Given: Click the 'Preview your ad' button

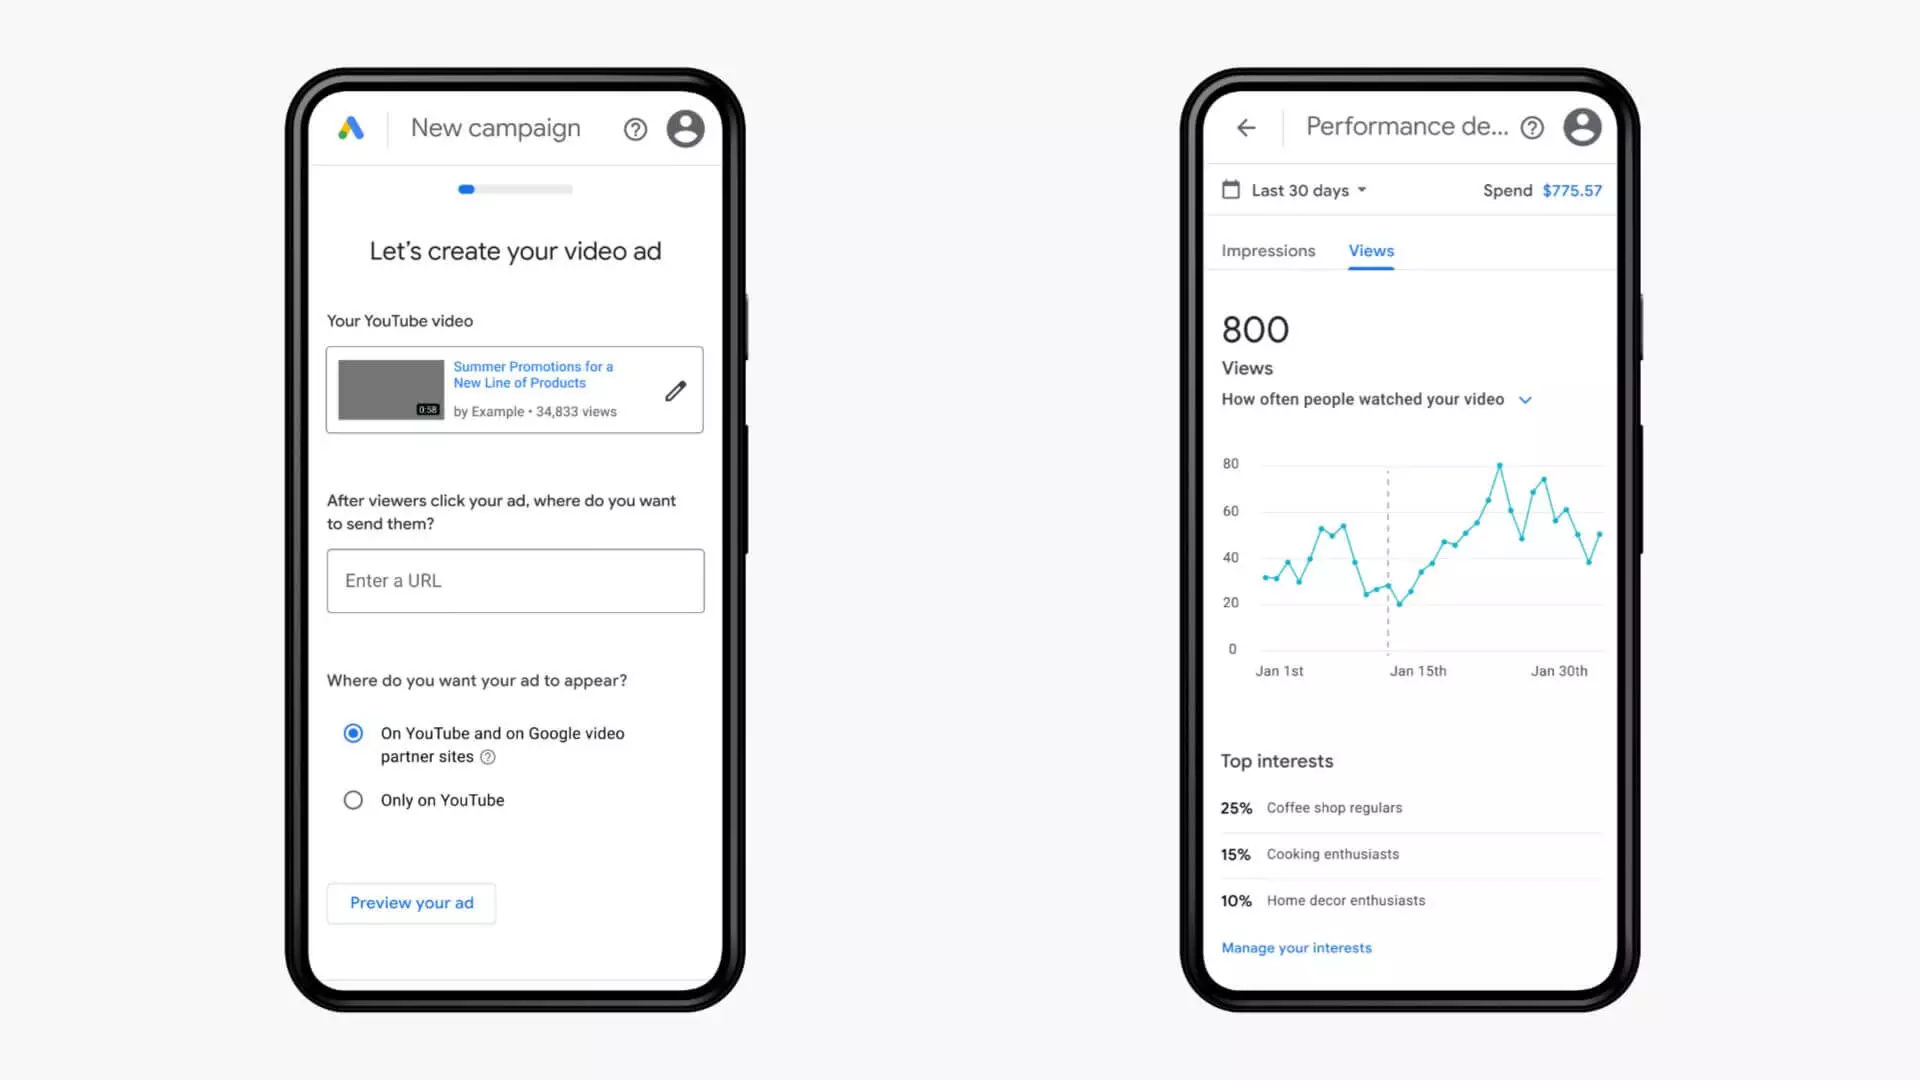Looking at the screenshot, I should 411,902.
